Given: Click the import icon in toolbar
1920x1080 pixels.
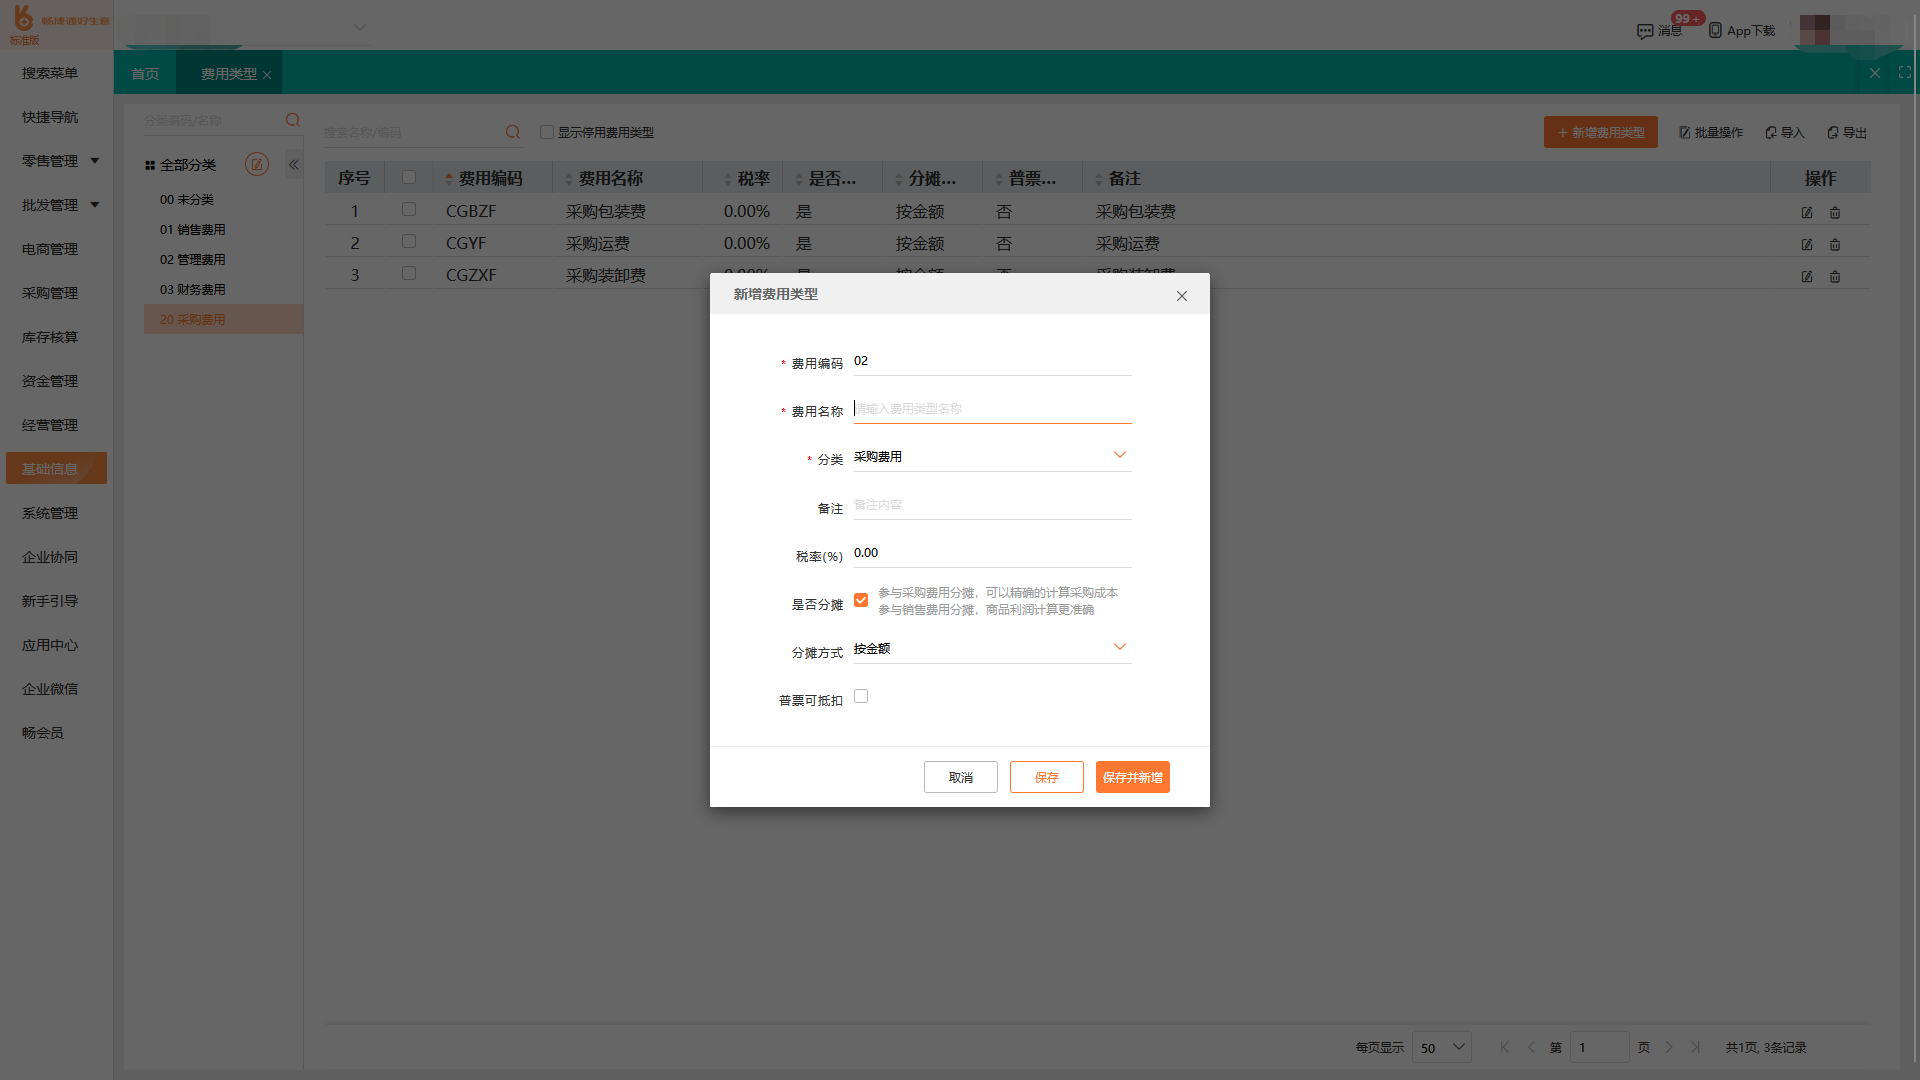Looking at the screenshot, I should click(x=1788, y=131).
